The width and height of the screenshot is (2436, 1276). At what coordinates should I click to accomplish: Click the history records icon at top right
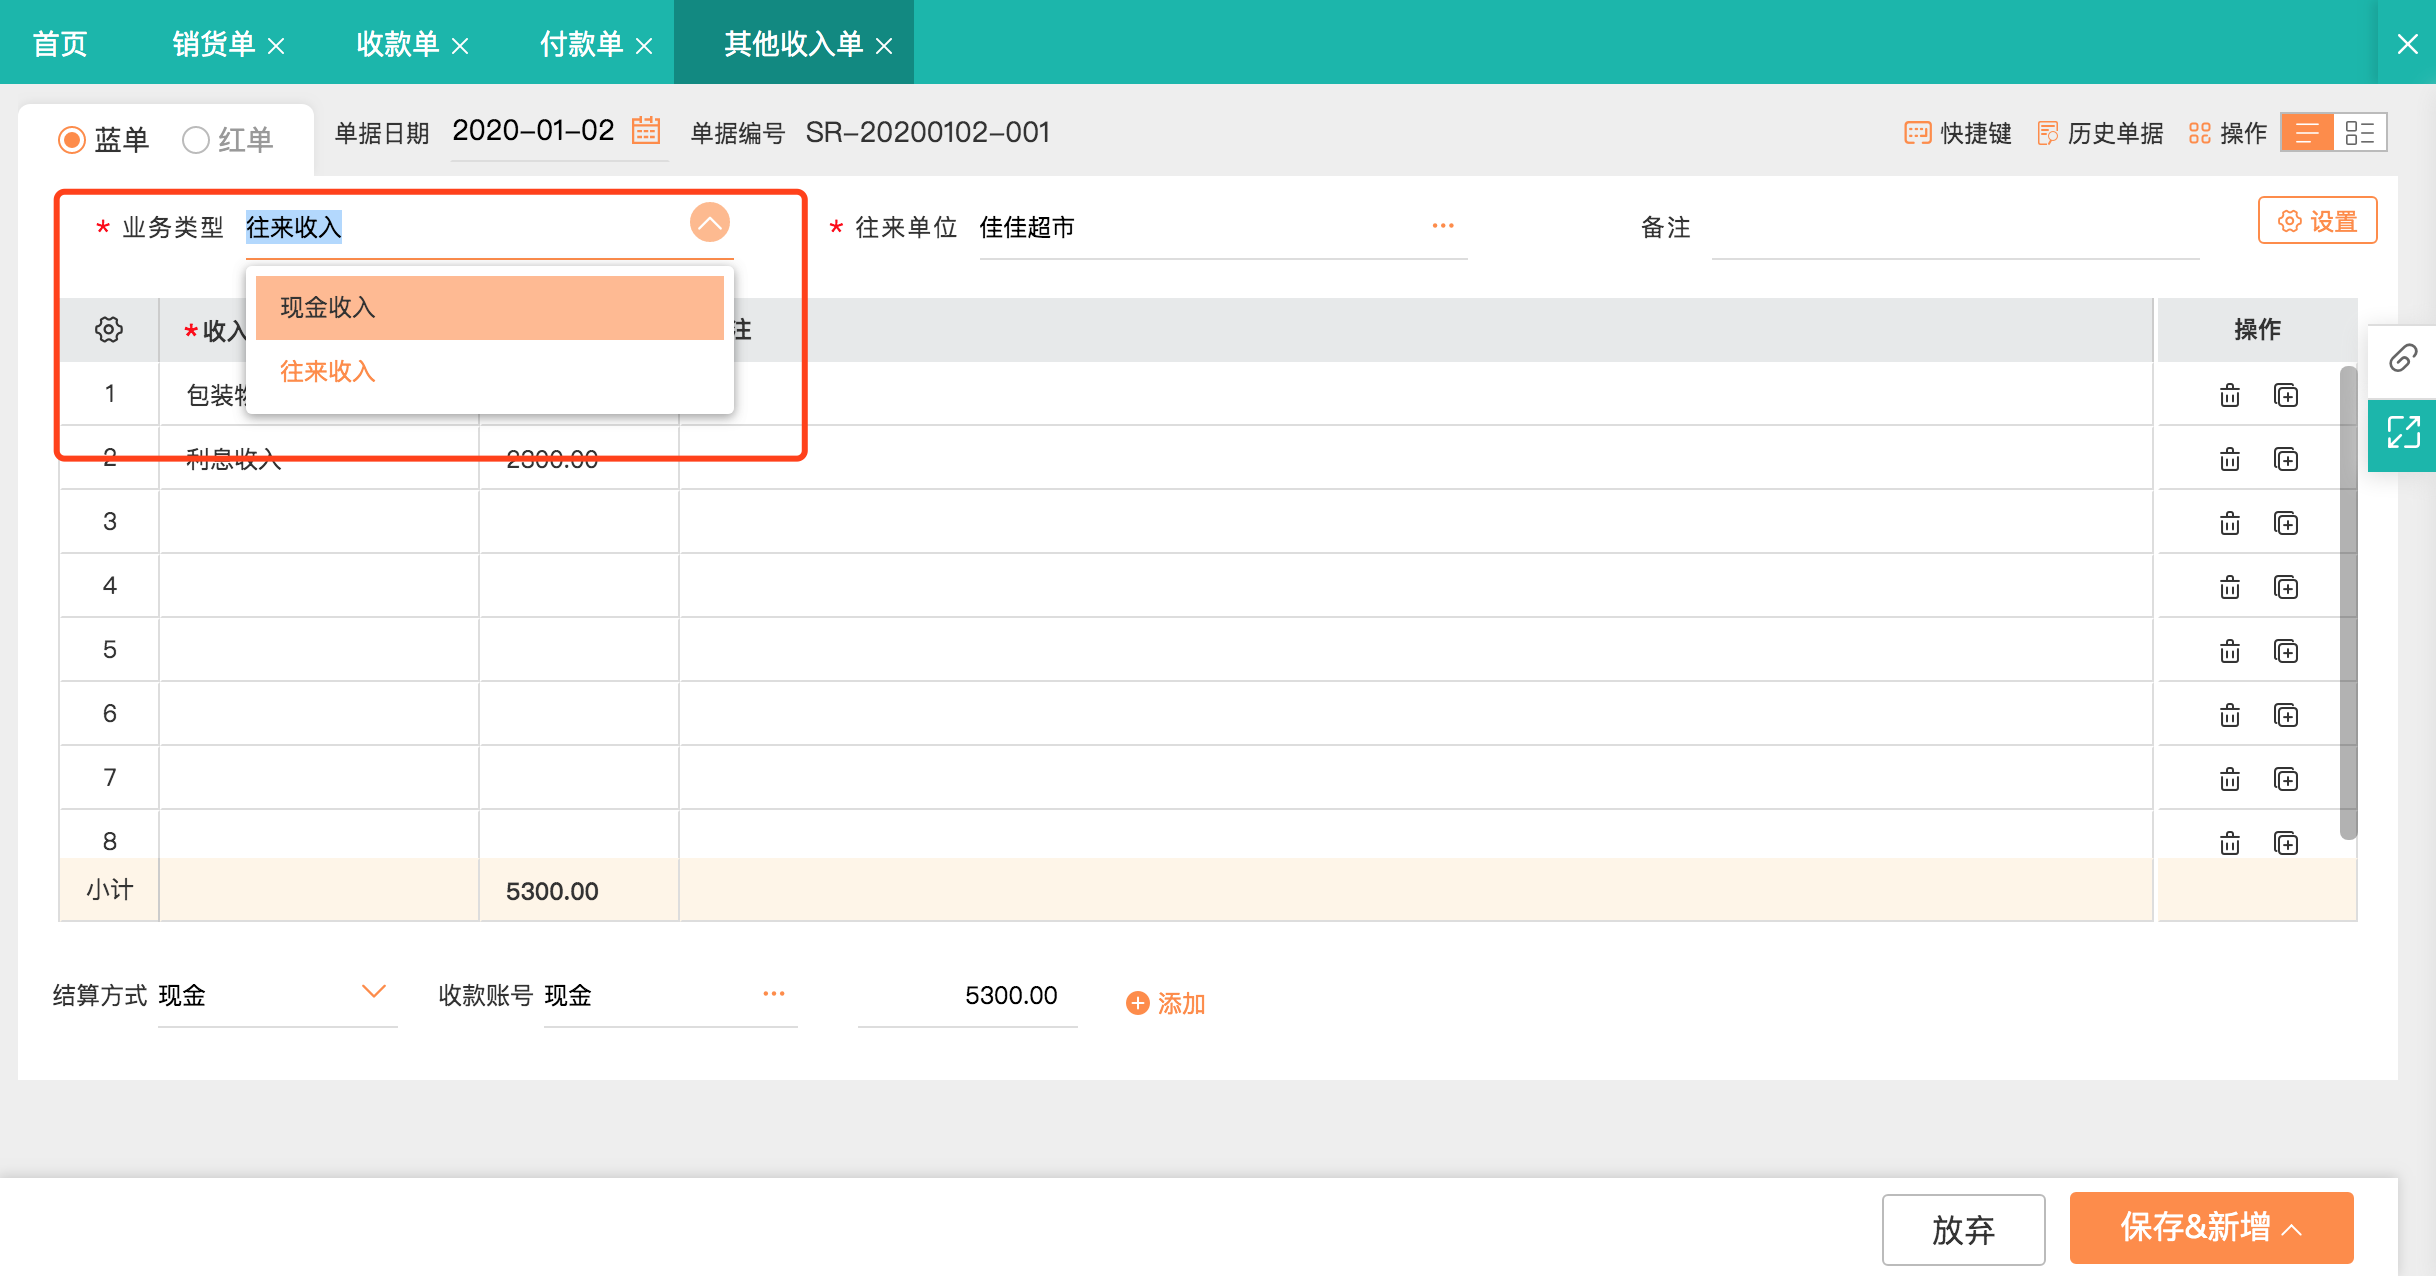point(2054,134)
